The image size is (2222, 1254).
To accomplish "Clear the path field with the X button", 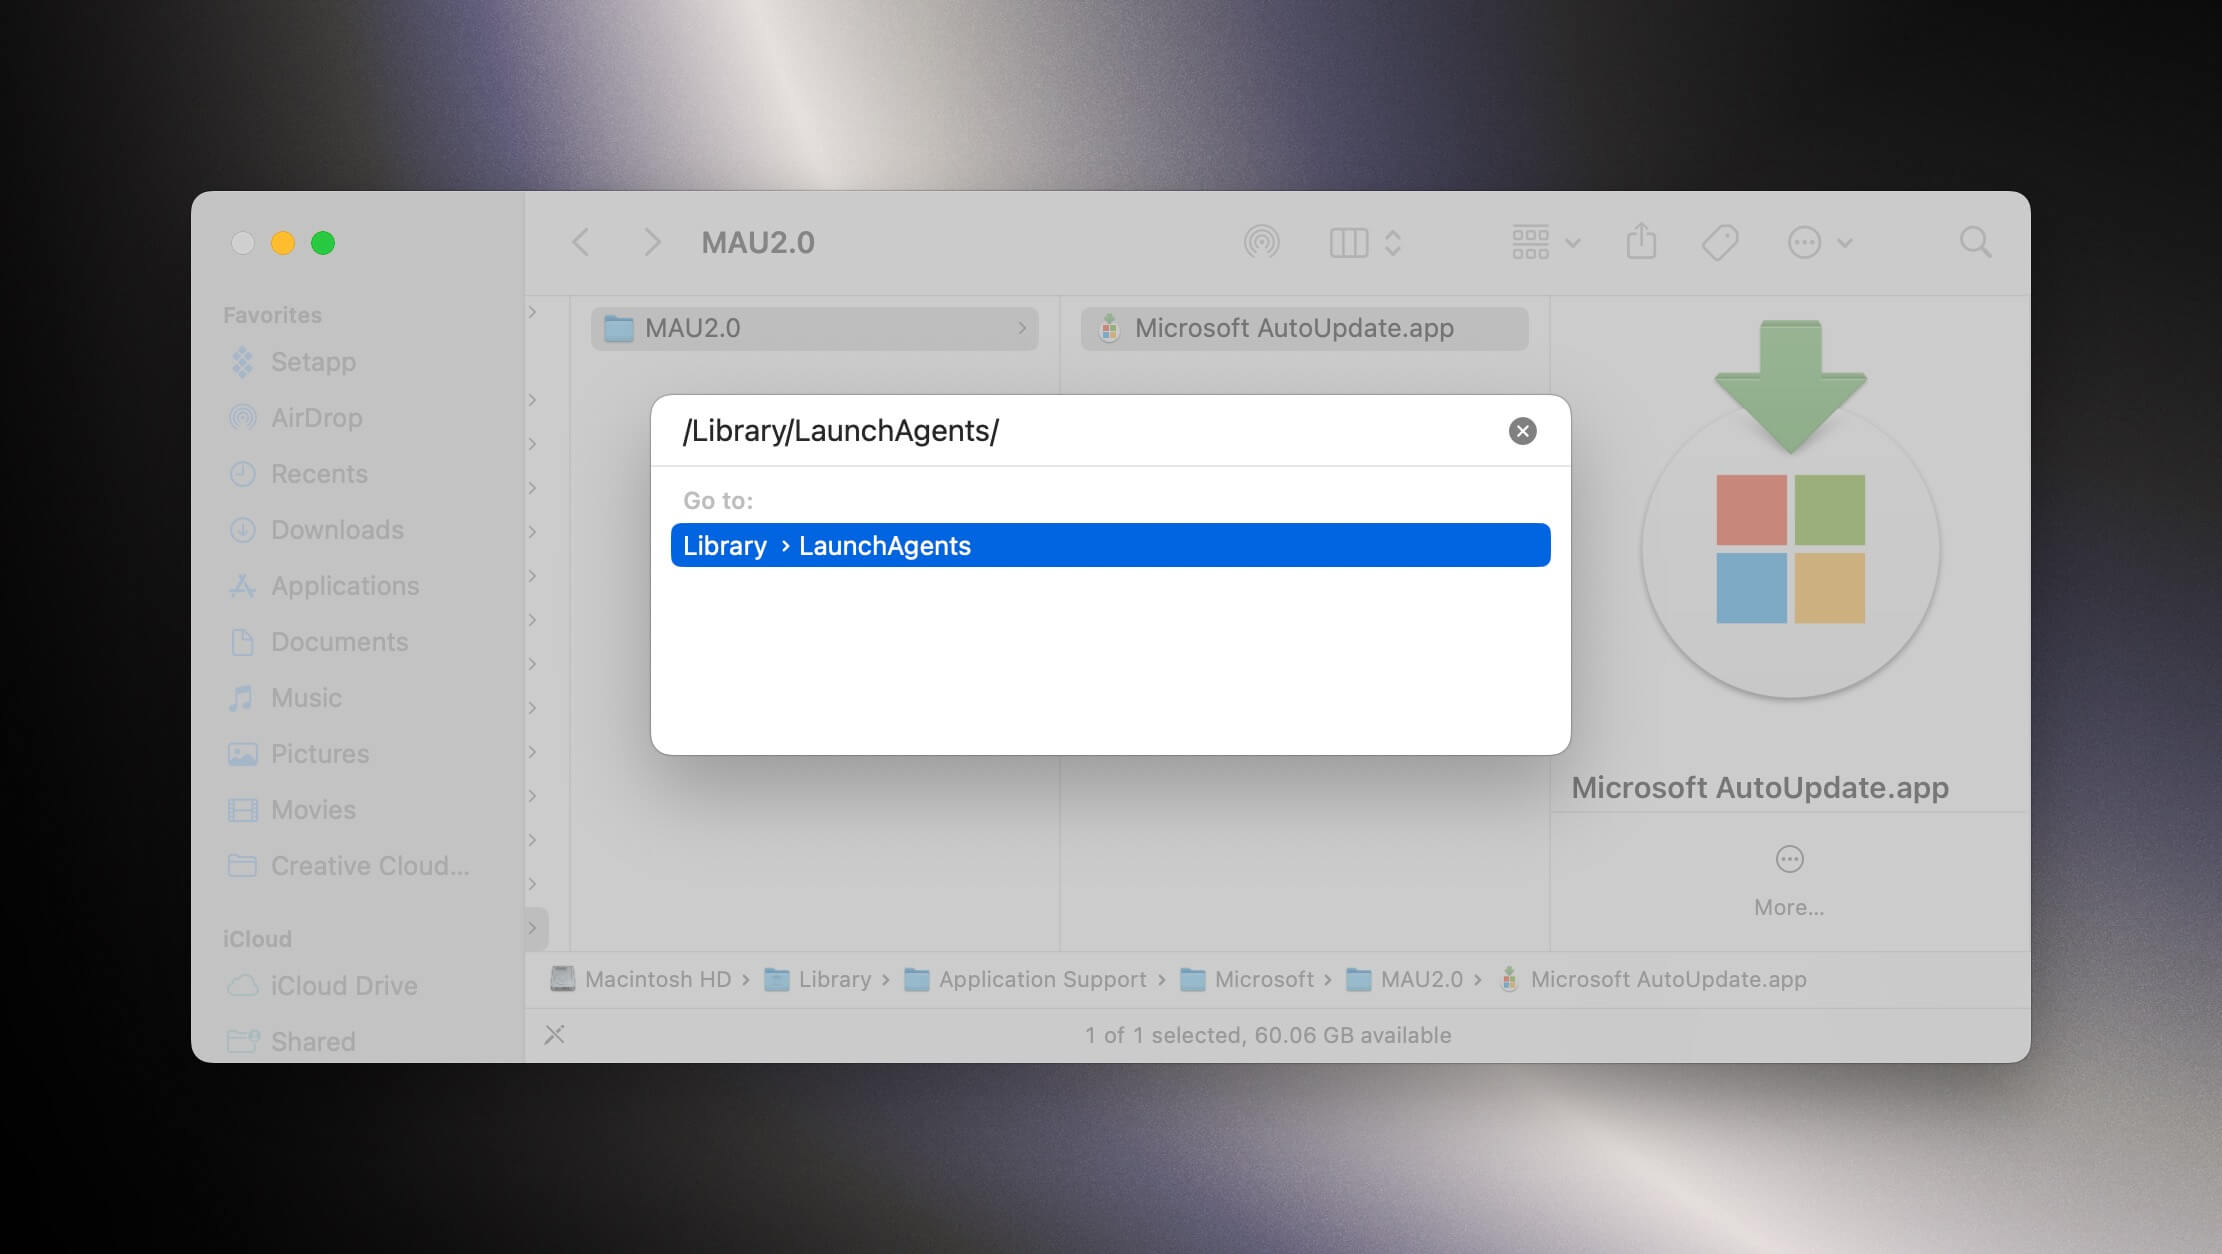I will point(1522,431).
